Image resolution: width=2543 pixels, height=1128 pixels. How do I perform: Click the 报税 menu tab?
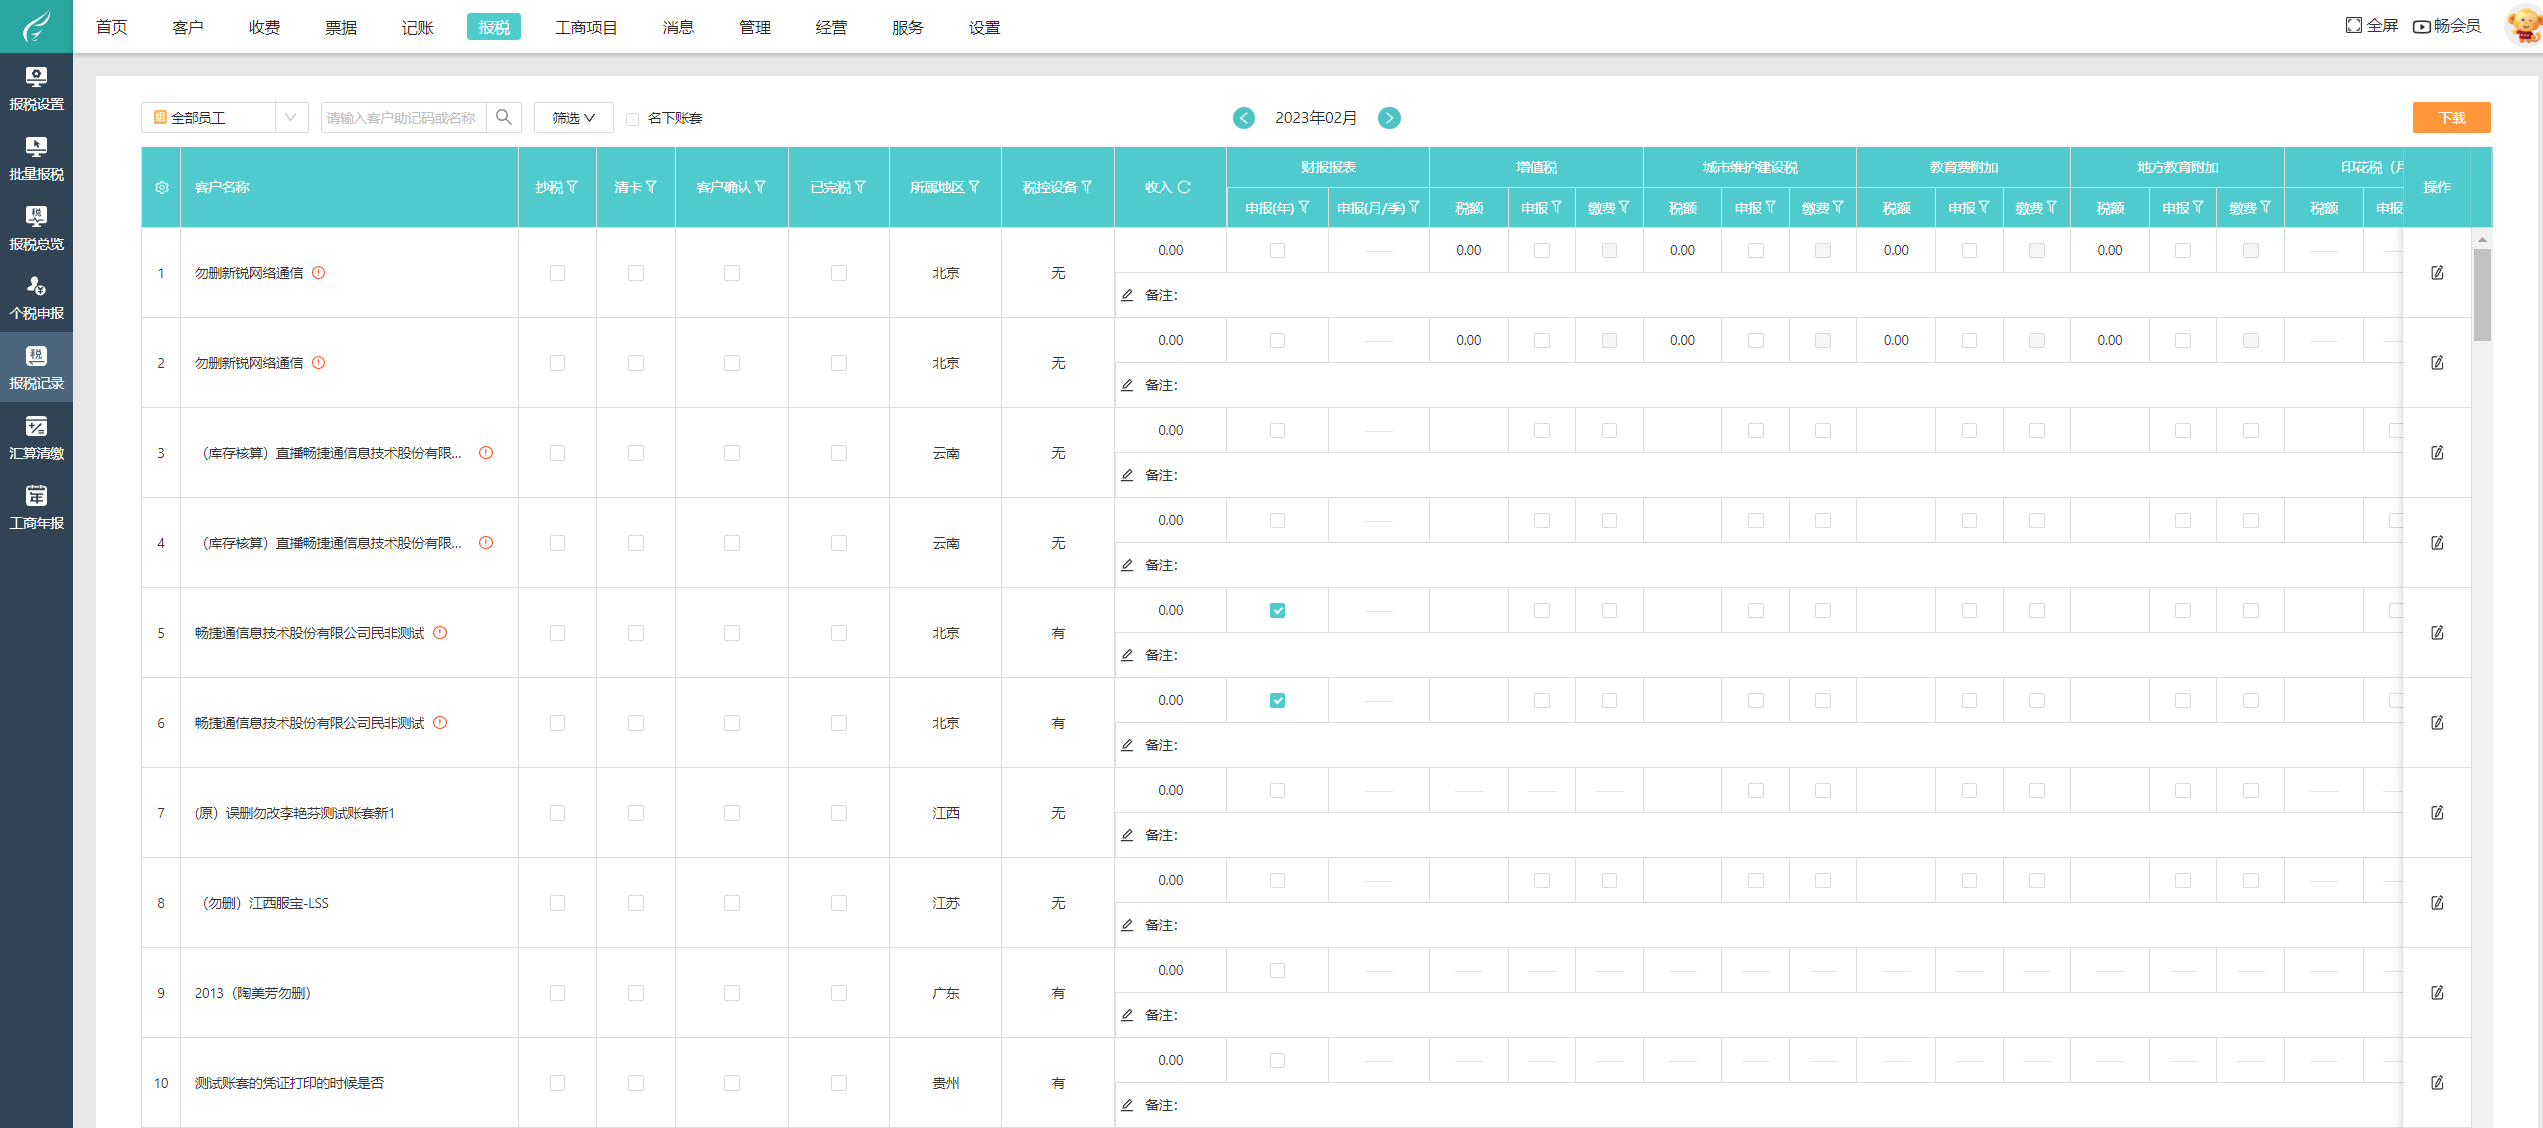[x=493, y=29]
